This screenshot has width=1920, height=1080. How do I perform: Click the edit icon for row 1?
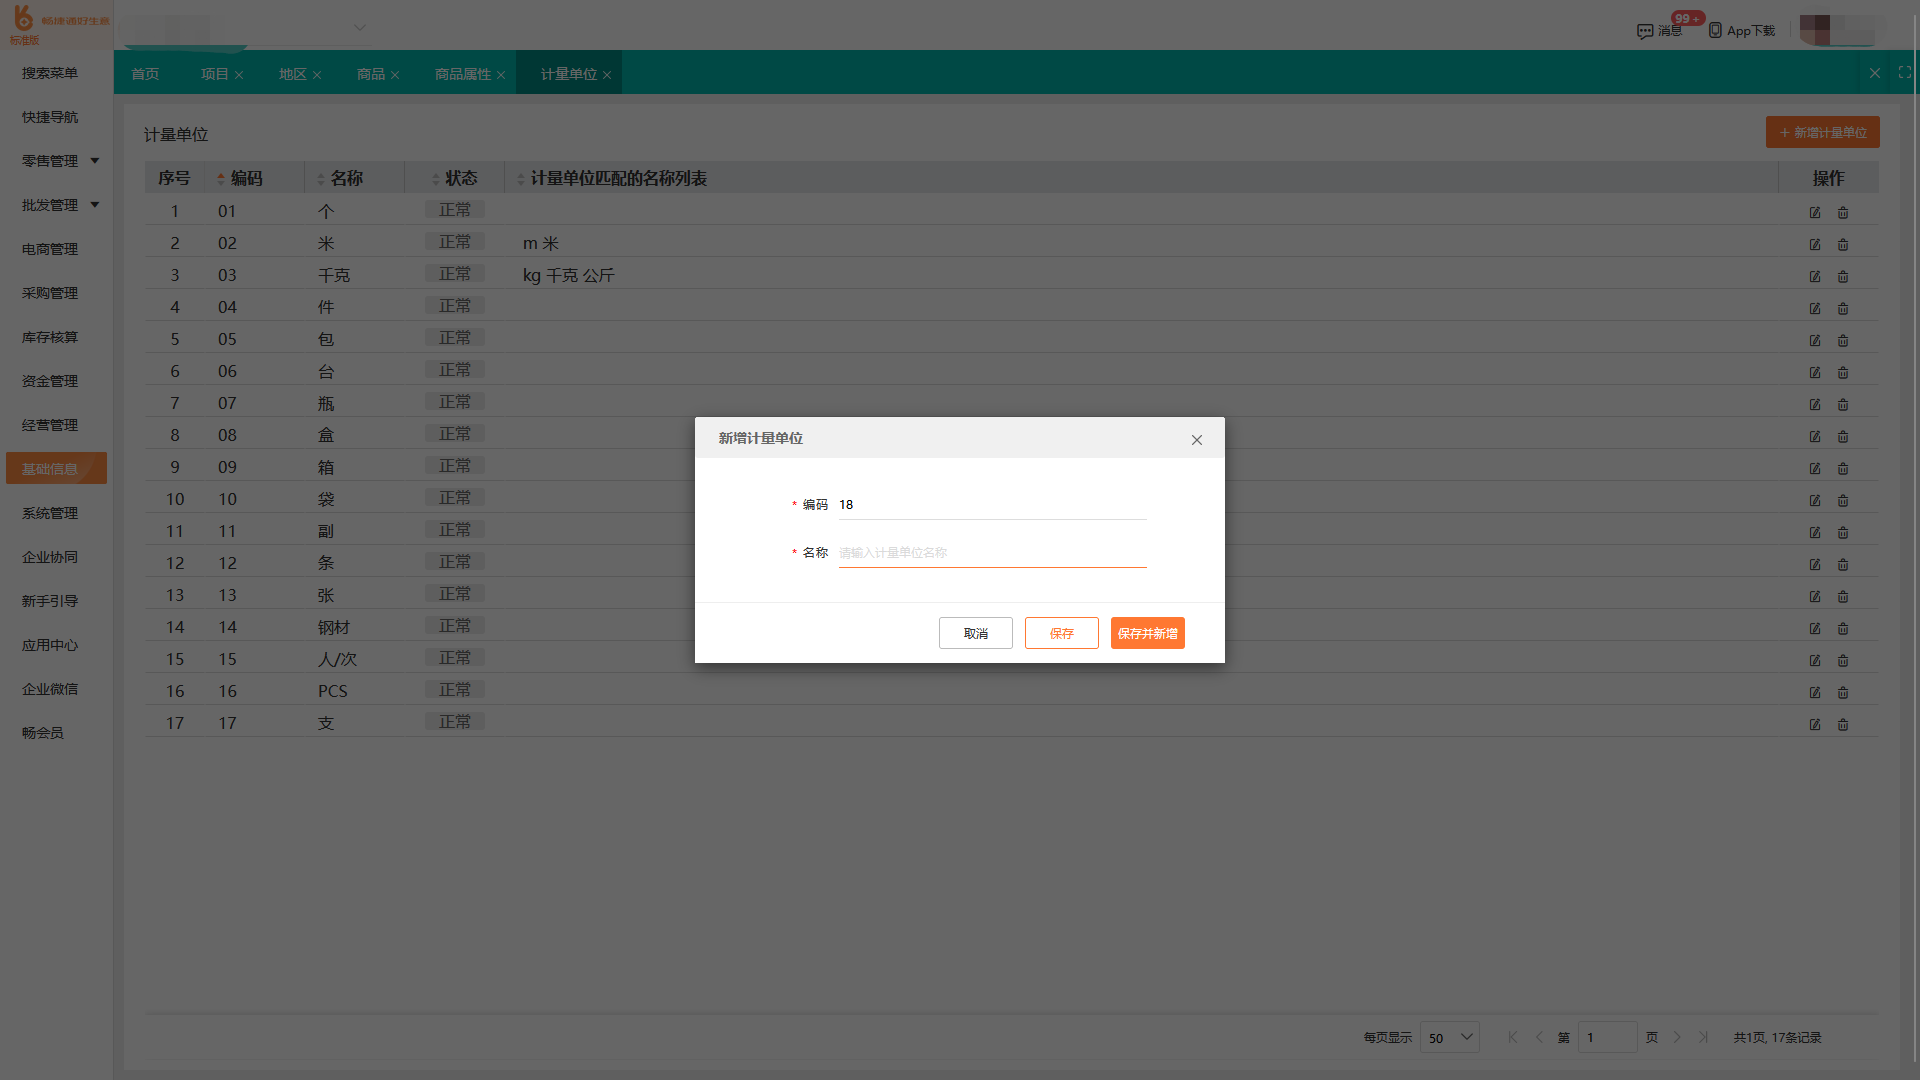point(1815,211)
